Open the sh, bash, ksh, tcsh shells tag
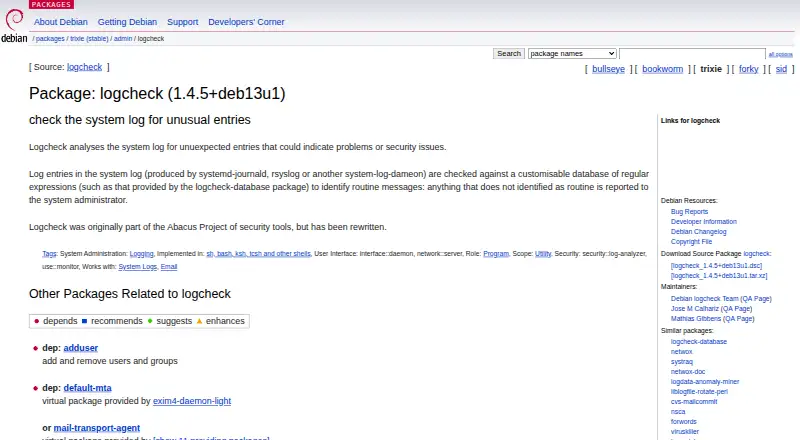The height and width of the screenshot is (440, 800). tap(258, 254)
